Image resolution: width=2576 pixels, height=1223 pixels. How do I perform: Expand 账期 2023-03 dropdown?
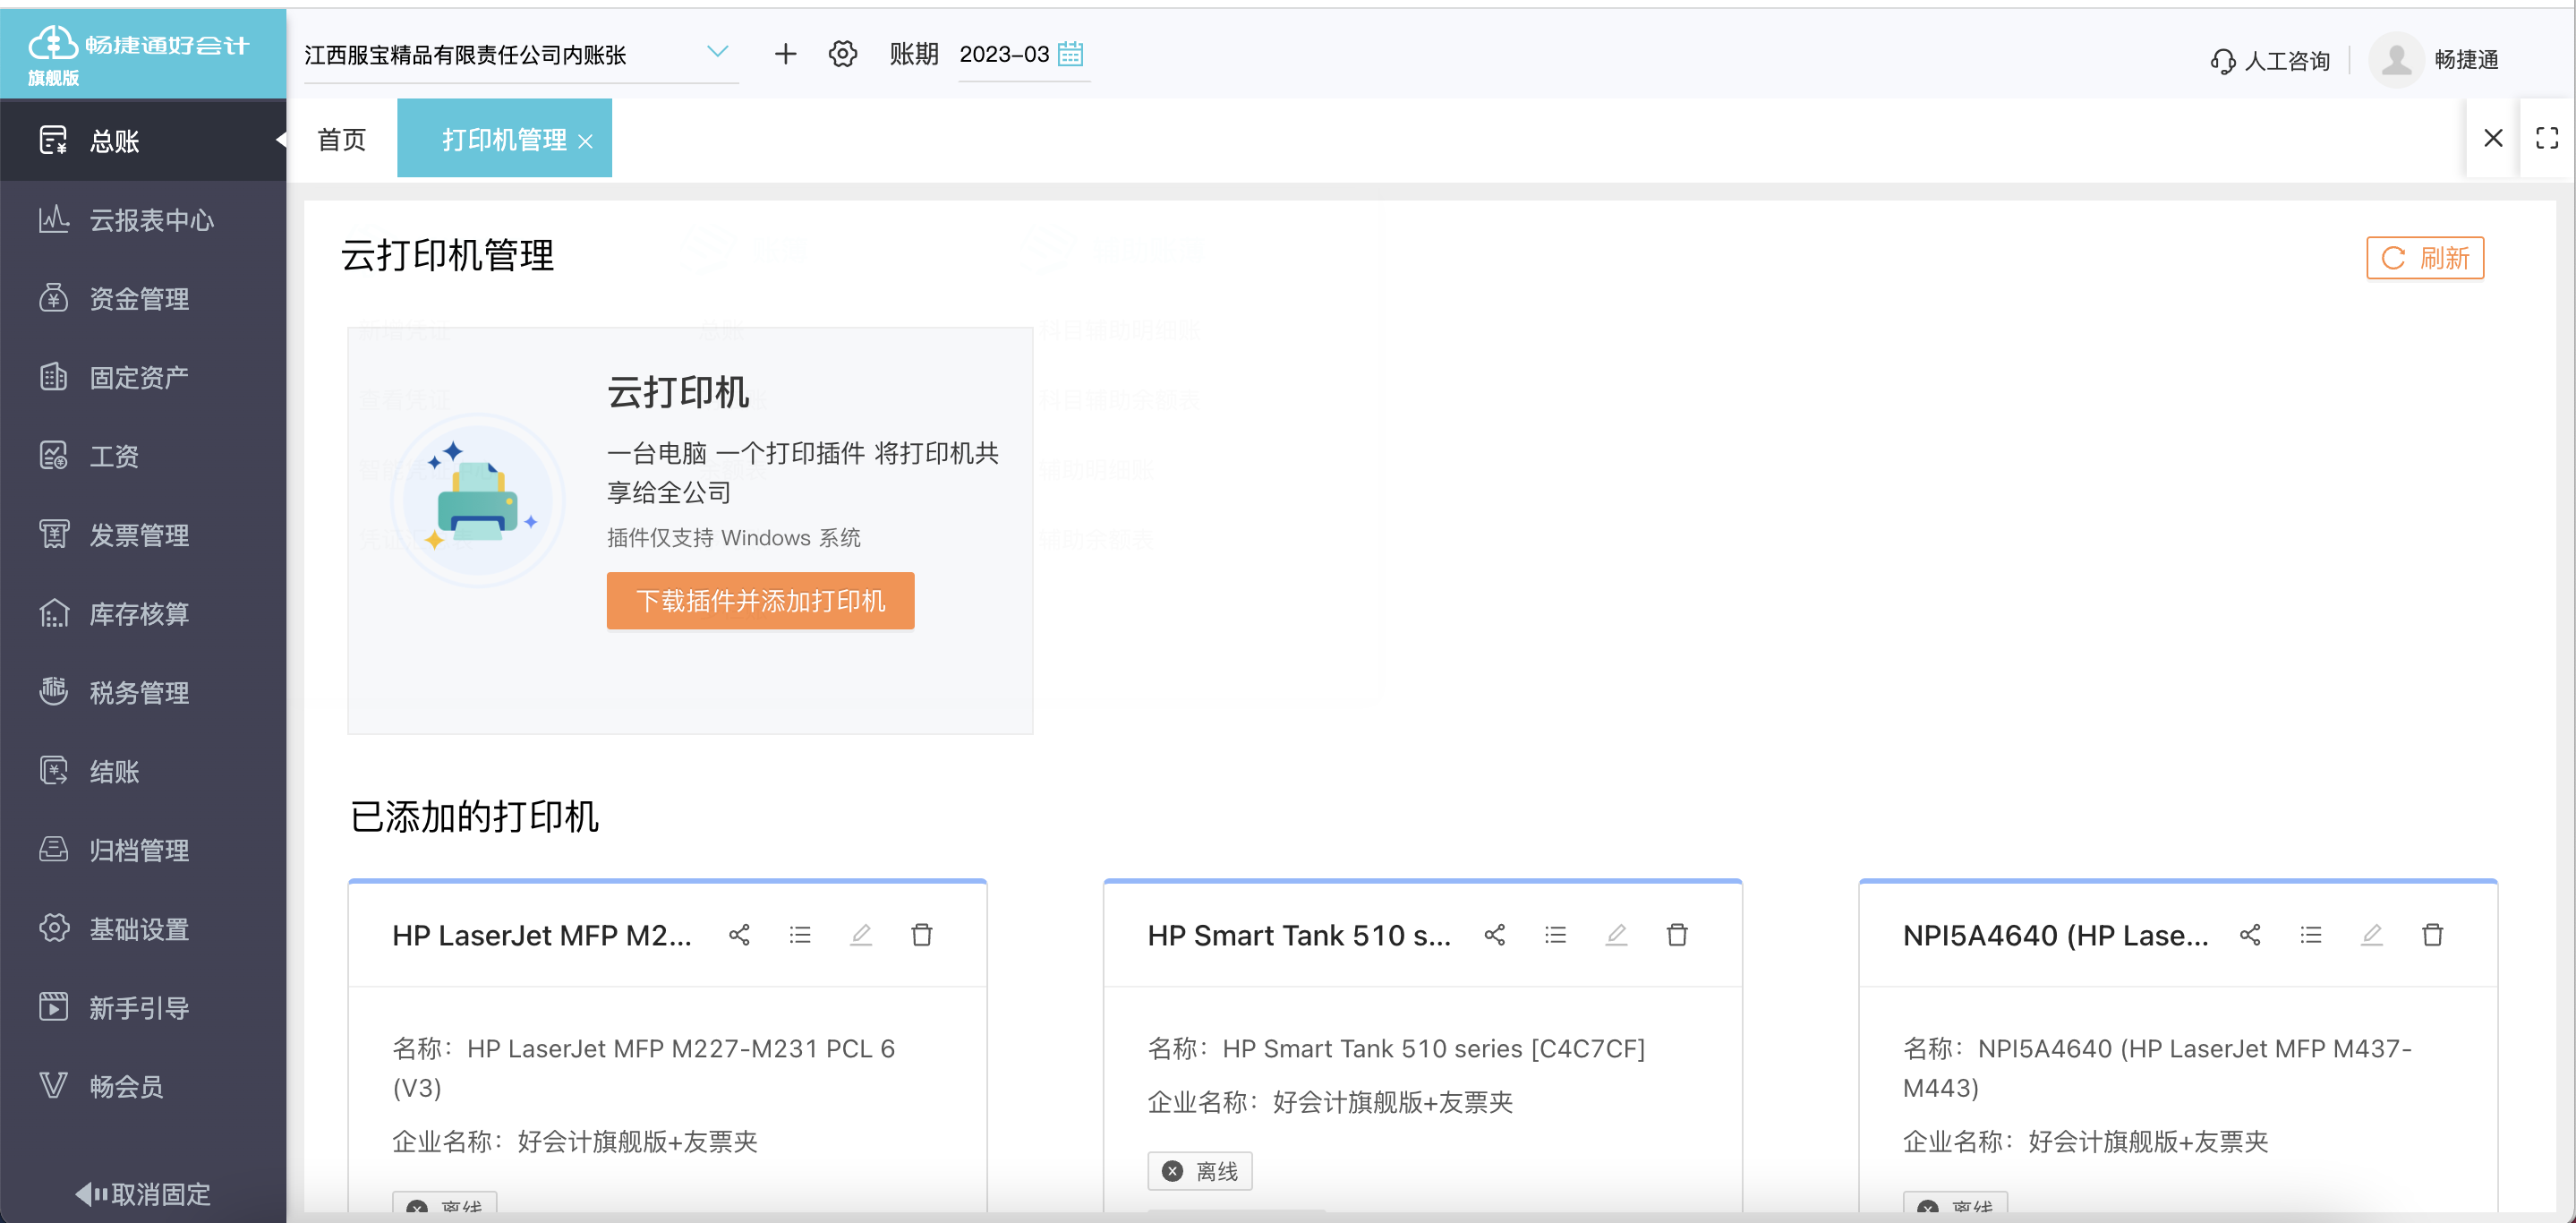(1071, 53)
